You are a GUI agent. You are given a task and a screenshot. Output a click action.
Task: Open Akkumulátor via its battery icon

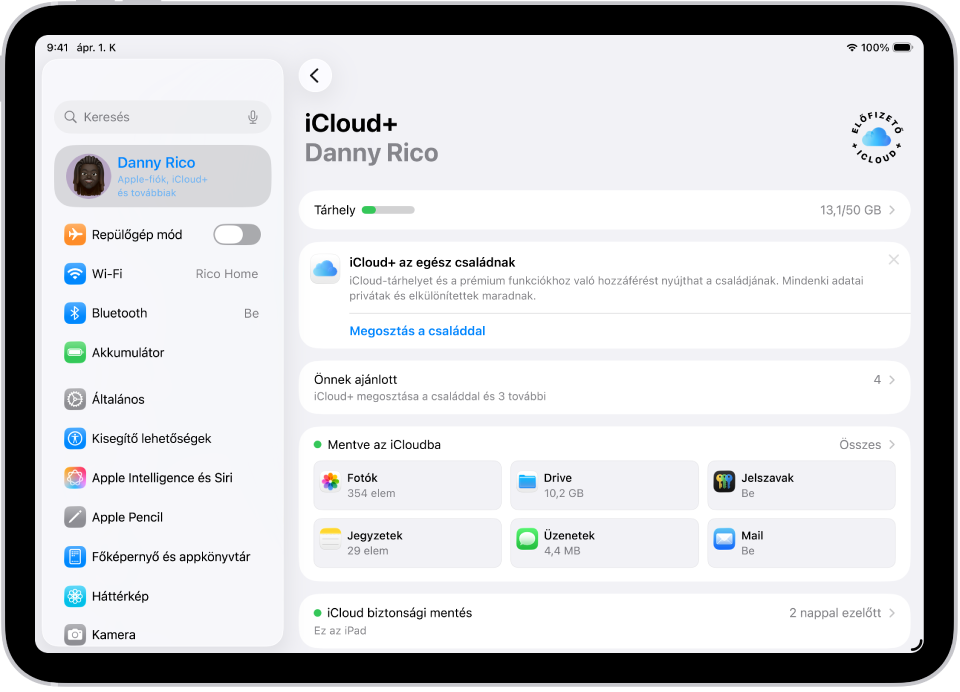(x=75, y=352)
